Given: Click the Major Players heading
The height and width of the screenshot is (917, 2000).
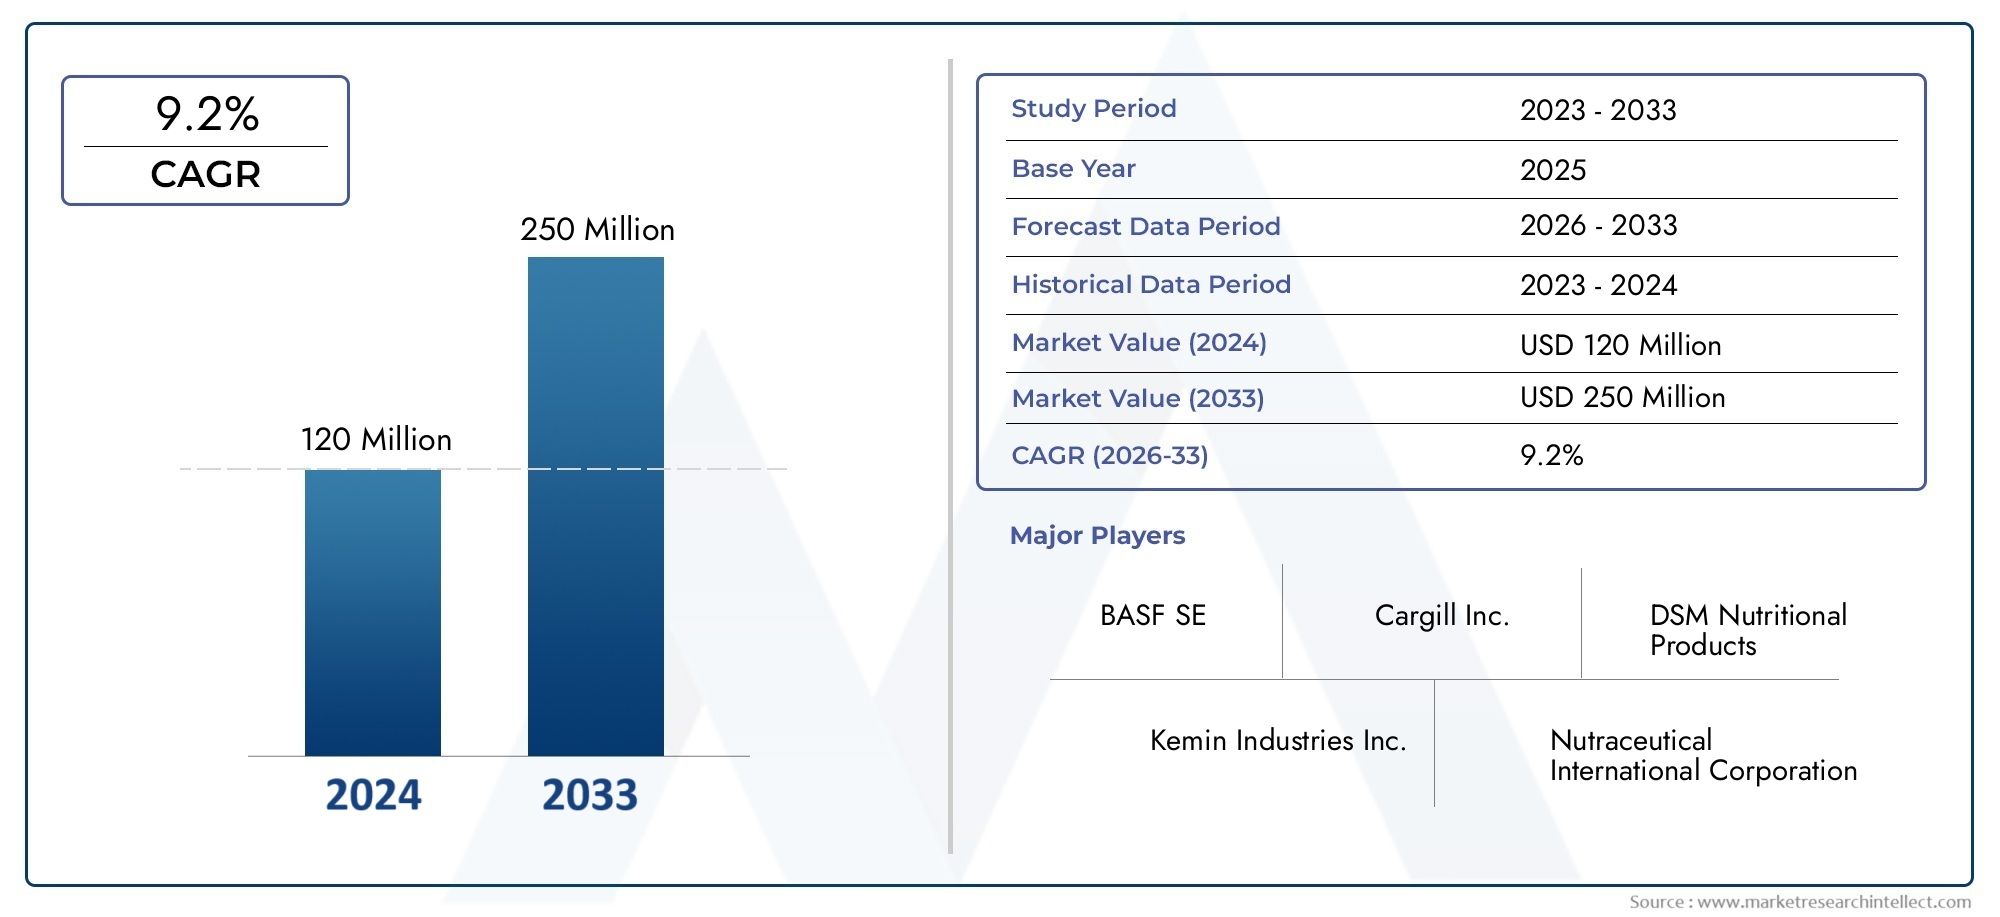Looking at the screenshot, I should click(x=1097, y=535).
